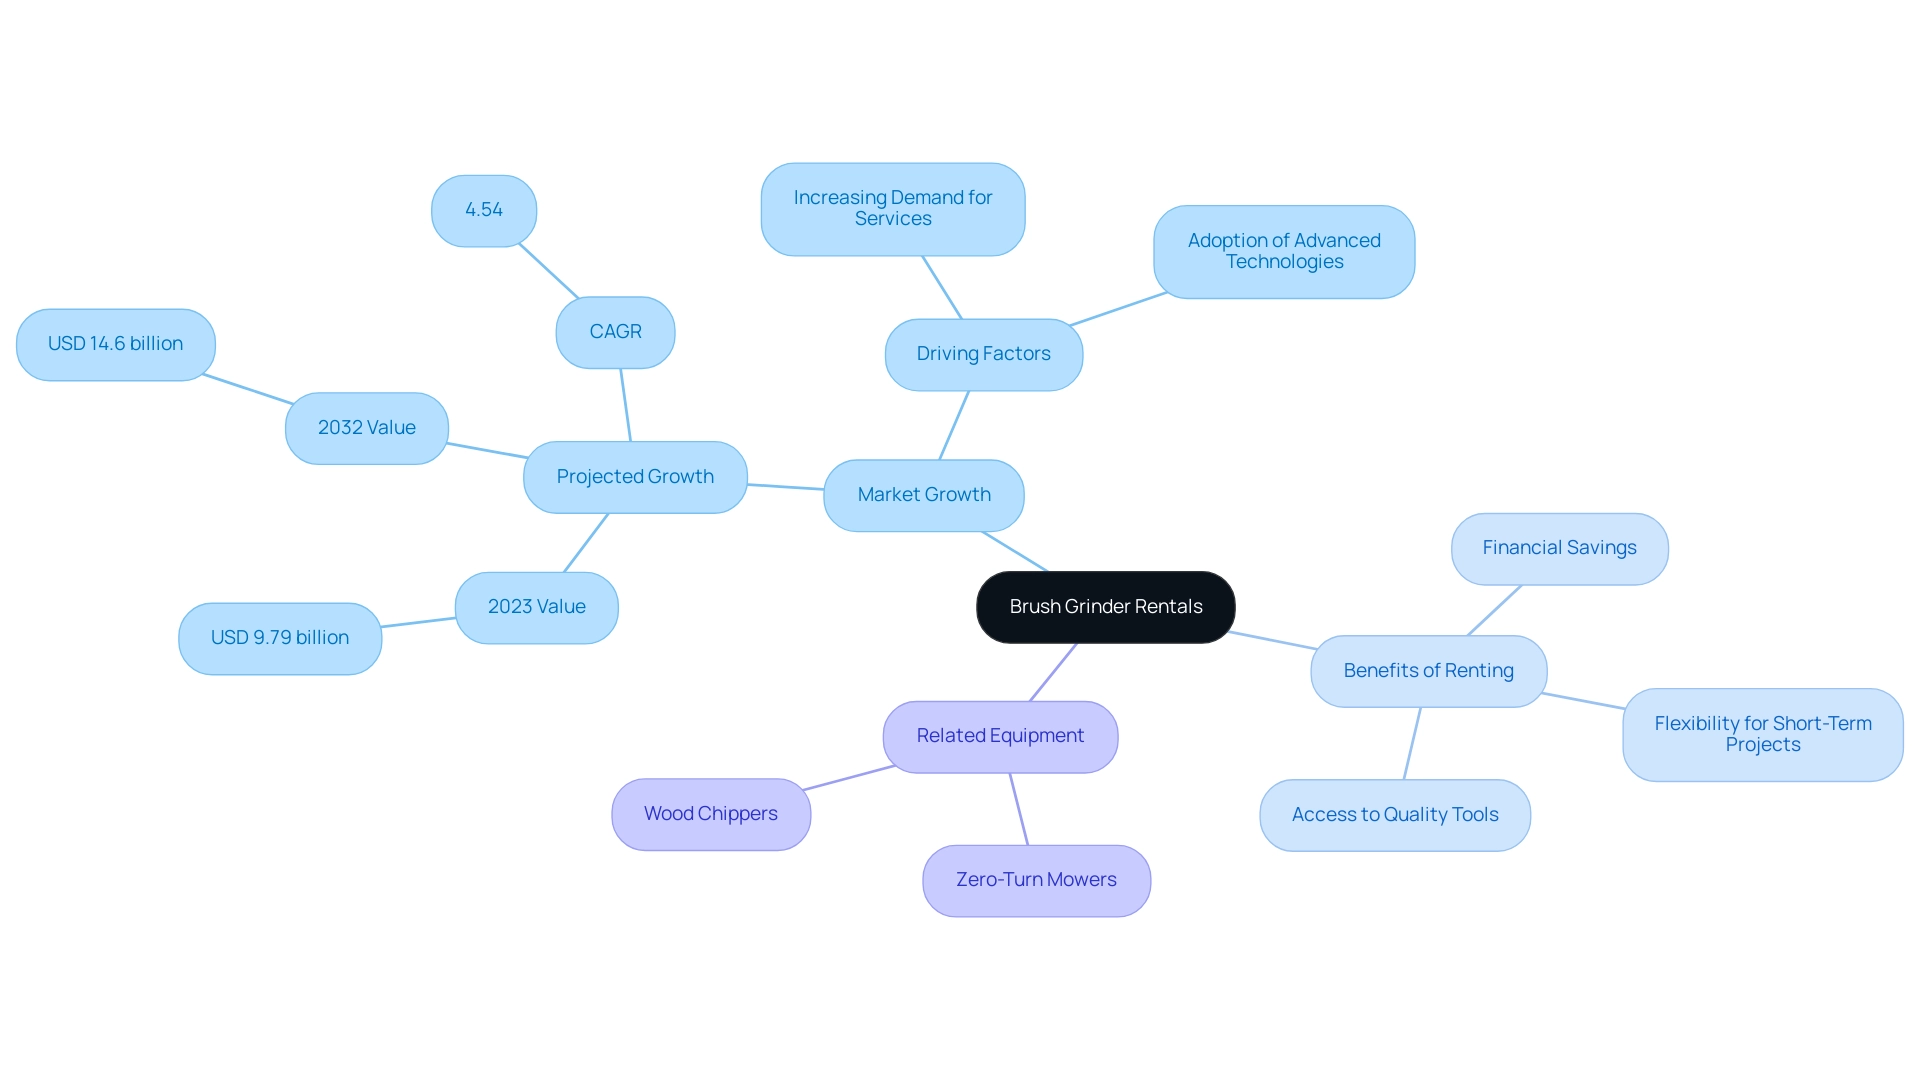Click the Access to Quality Tools node
The width and height of the screenshot is (1920, 1083).
click(1394, 813)
